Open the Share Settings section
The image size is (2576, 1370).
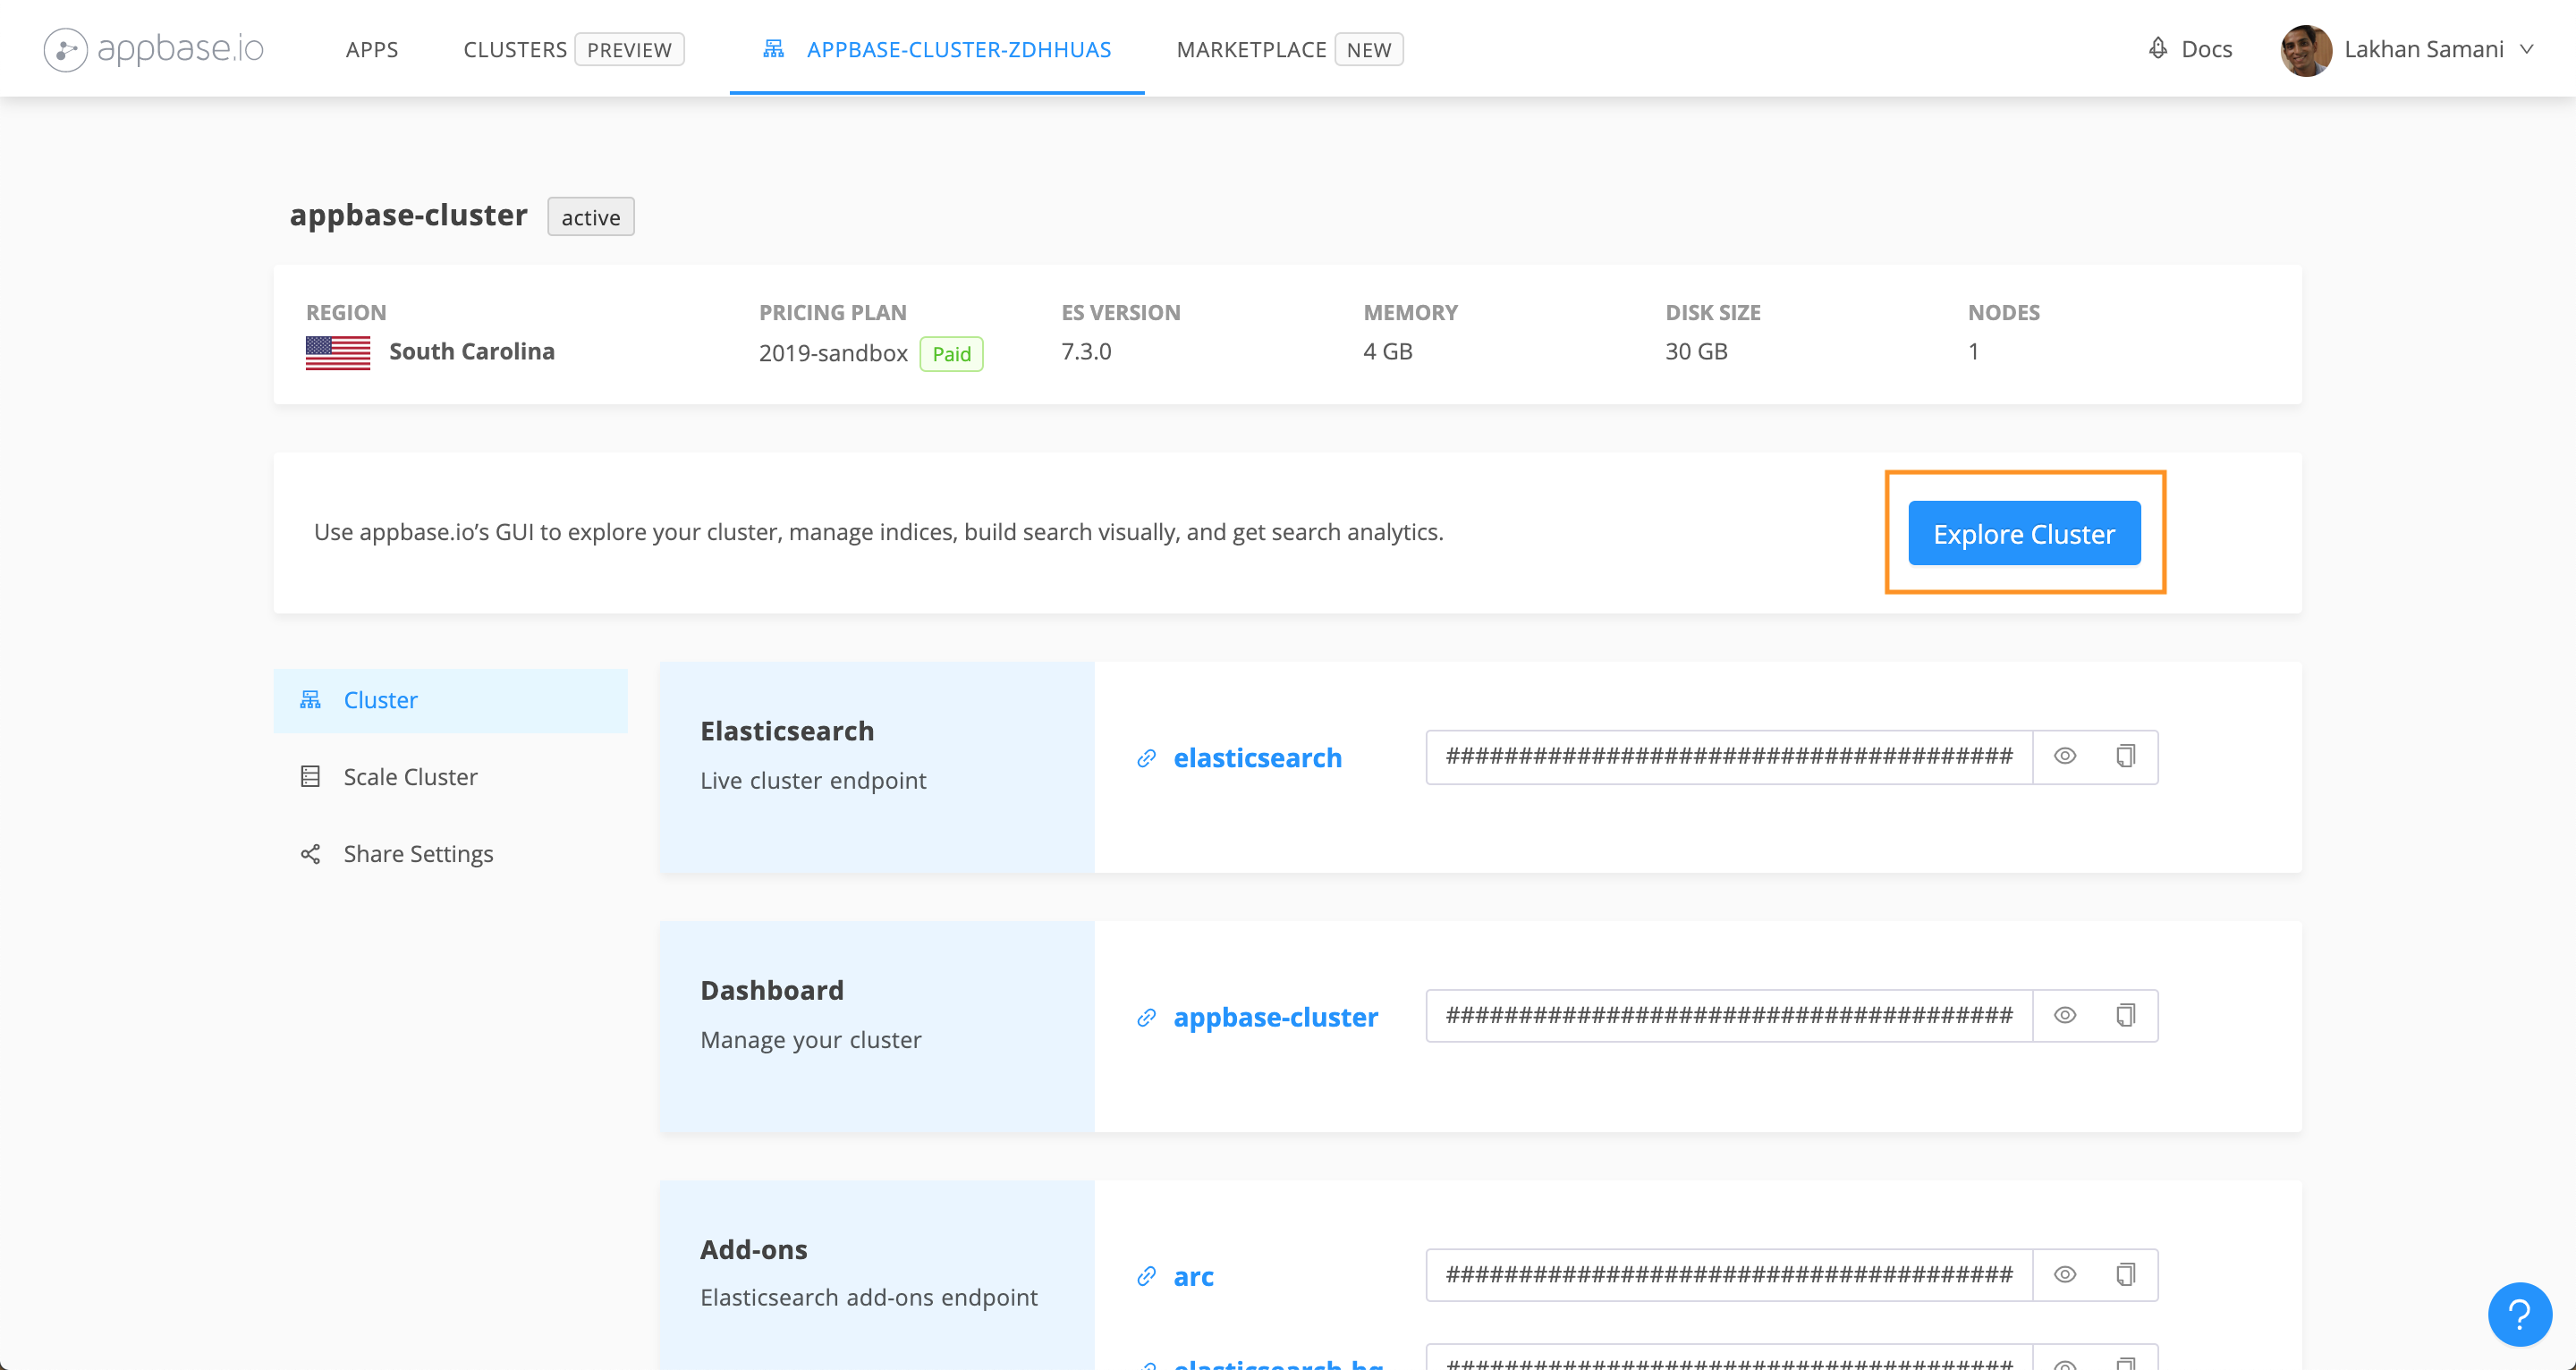(417, 853)
